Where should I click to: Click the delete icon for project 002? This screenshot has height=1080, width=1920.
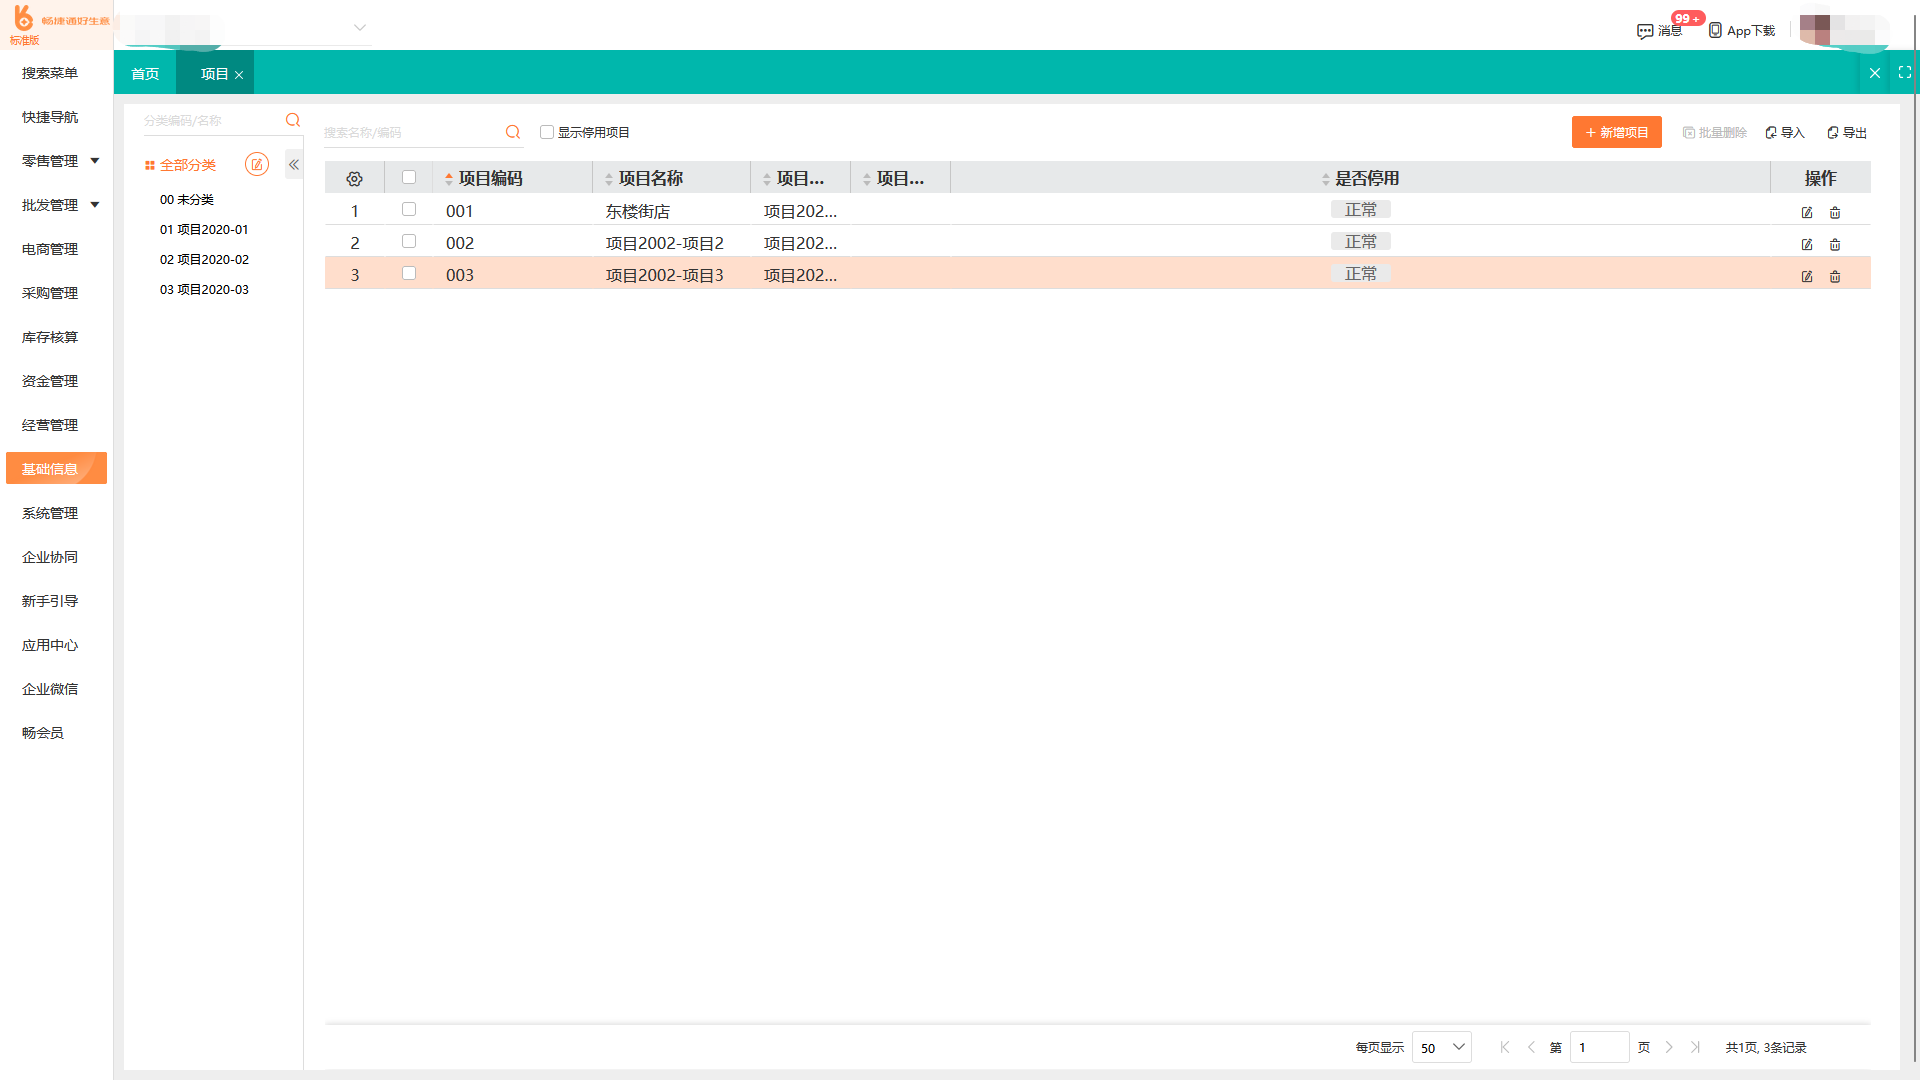pos(1834,243)
